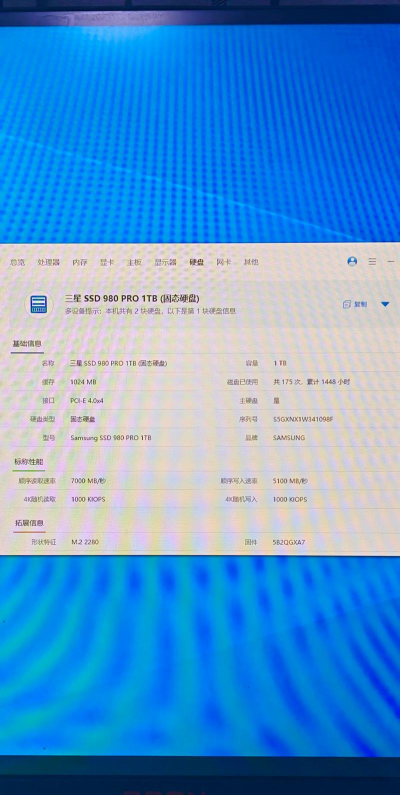This screenshot has width=400, height=795.
Task: Select the 硬盘 tab
Action: click(x=197, y=262)
